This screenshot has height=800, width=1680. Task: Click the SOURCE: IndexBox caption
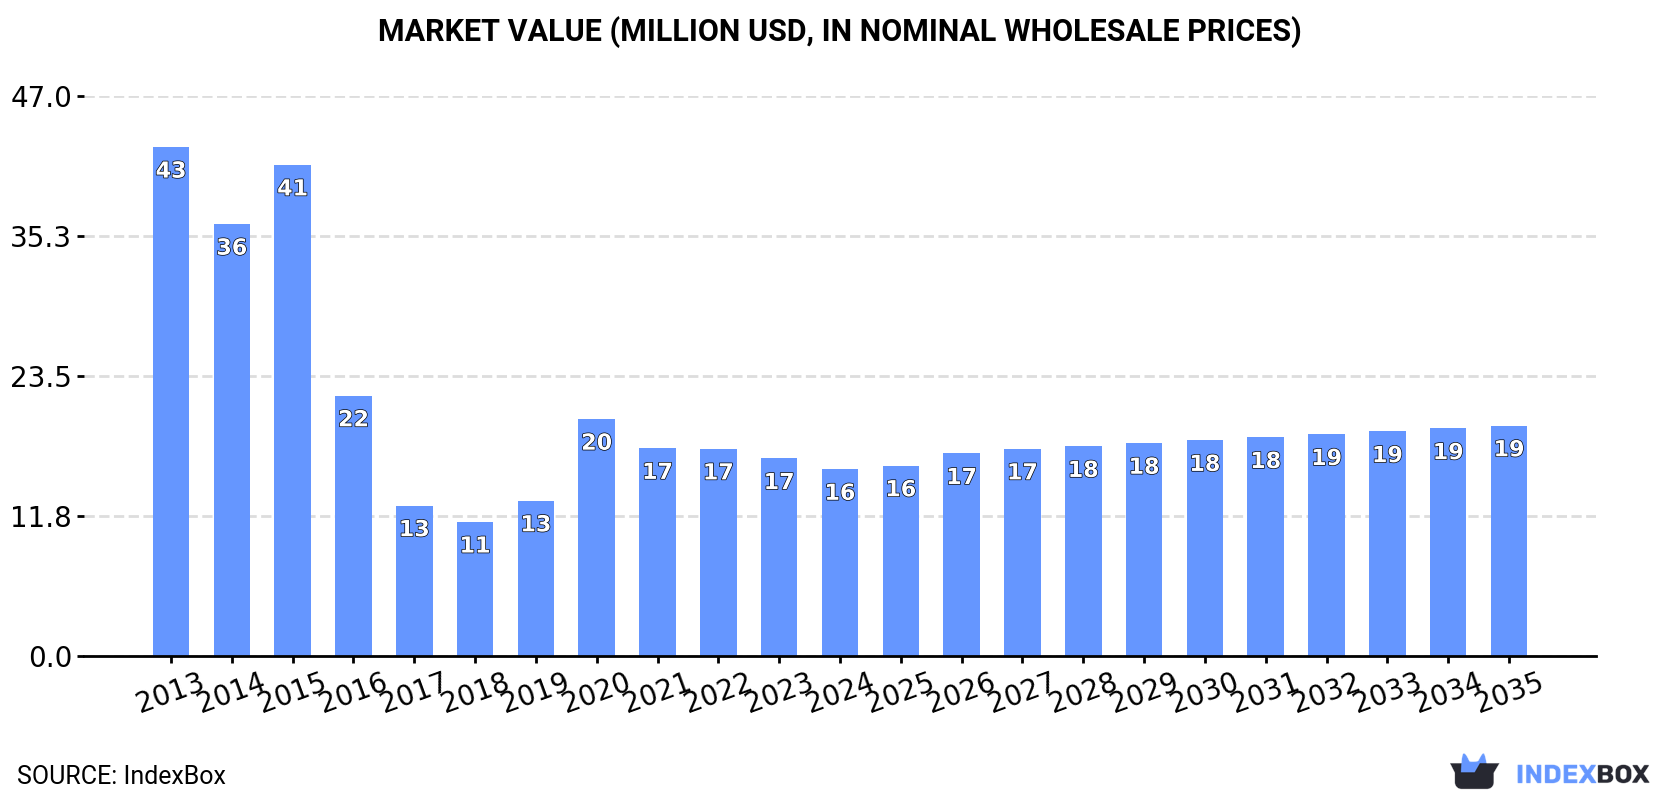tap(121, 775)
